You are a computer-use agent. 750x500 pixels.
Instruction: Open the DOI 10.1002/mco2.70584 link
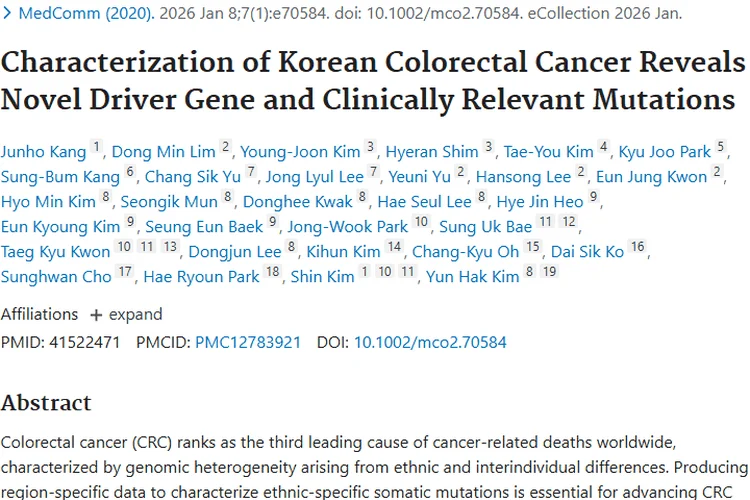click(430, 342)
